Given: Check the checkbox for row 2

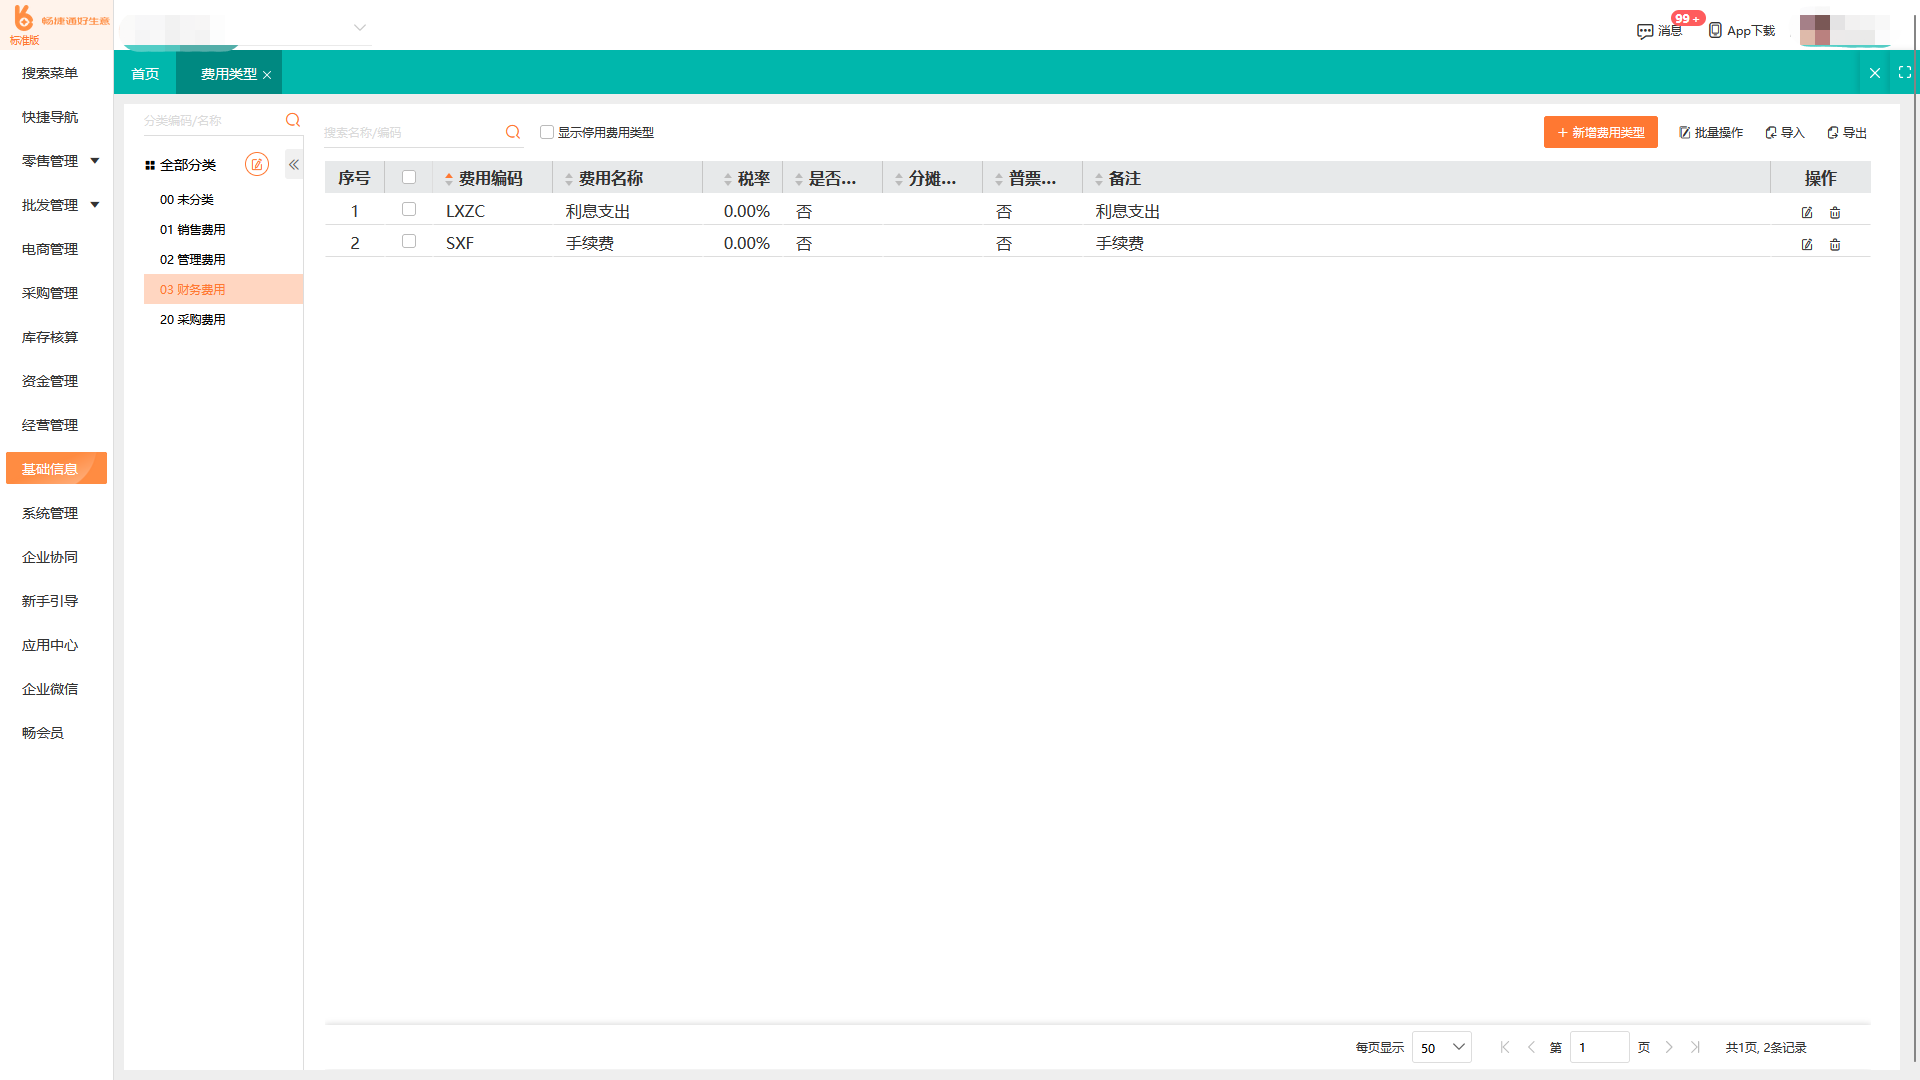Looking at the screenshot, I should 409,243.
